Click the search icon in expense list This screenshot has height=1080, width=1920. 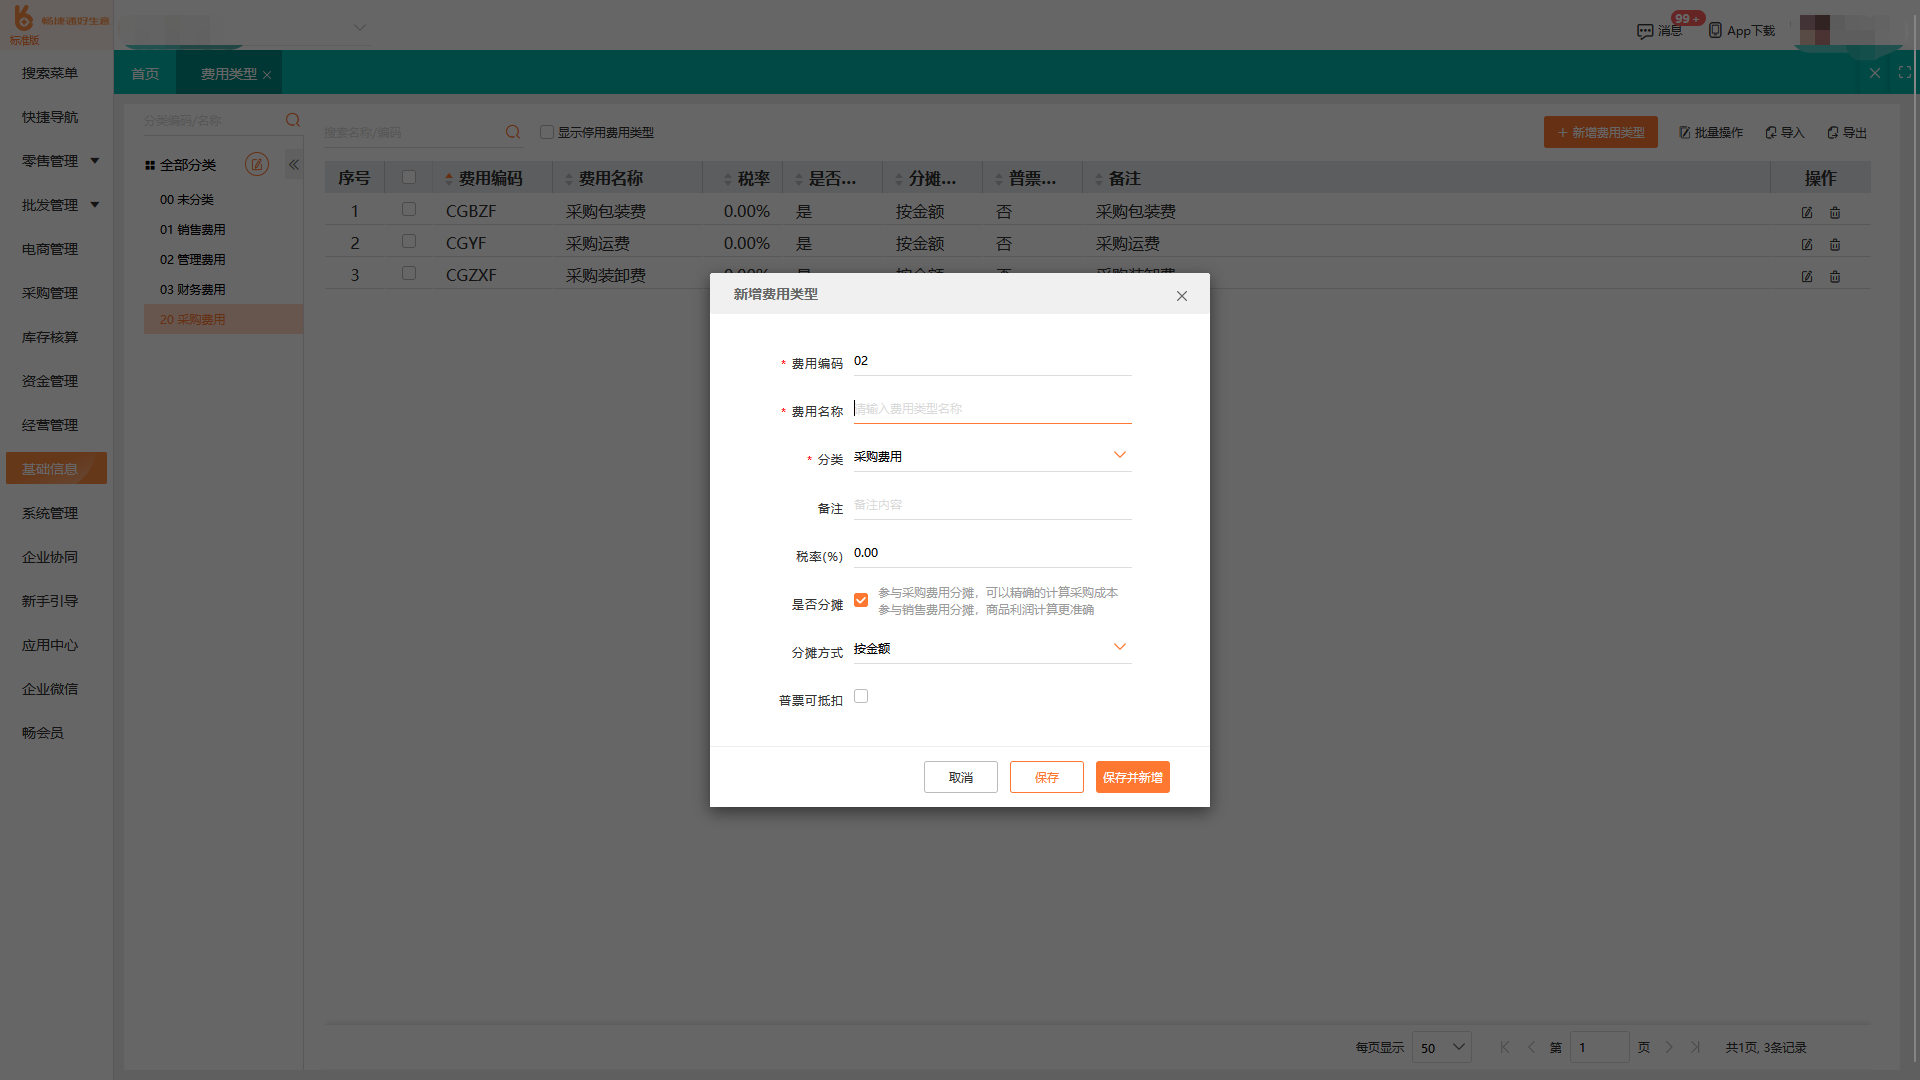(x=513, y=131)
